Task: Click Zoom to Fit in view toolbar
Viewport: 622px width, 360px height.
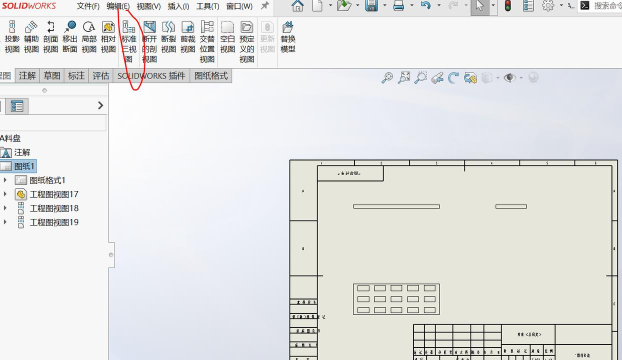Action: [x=404, y=77]
